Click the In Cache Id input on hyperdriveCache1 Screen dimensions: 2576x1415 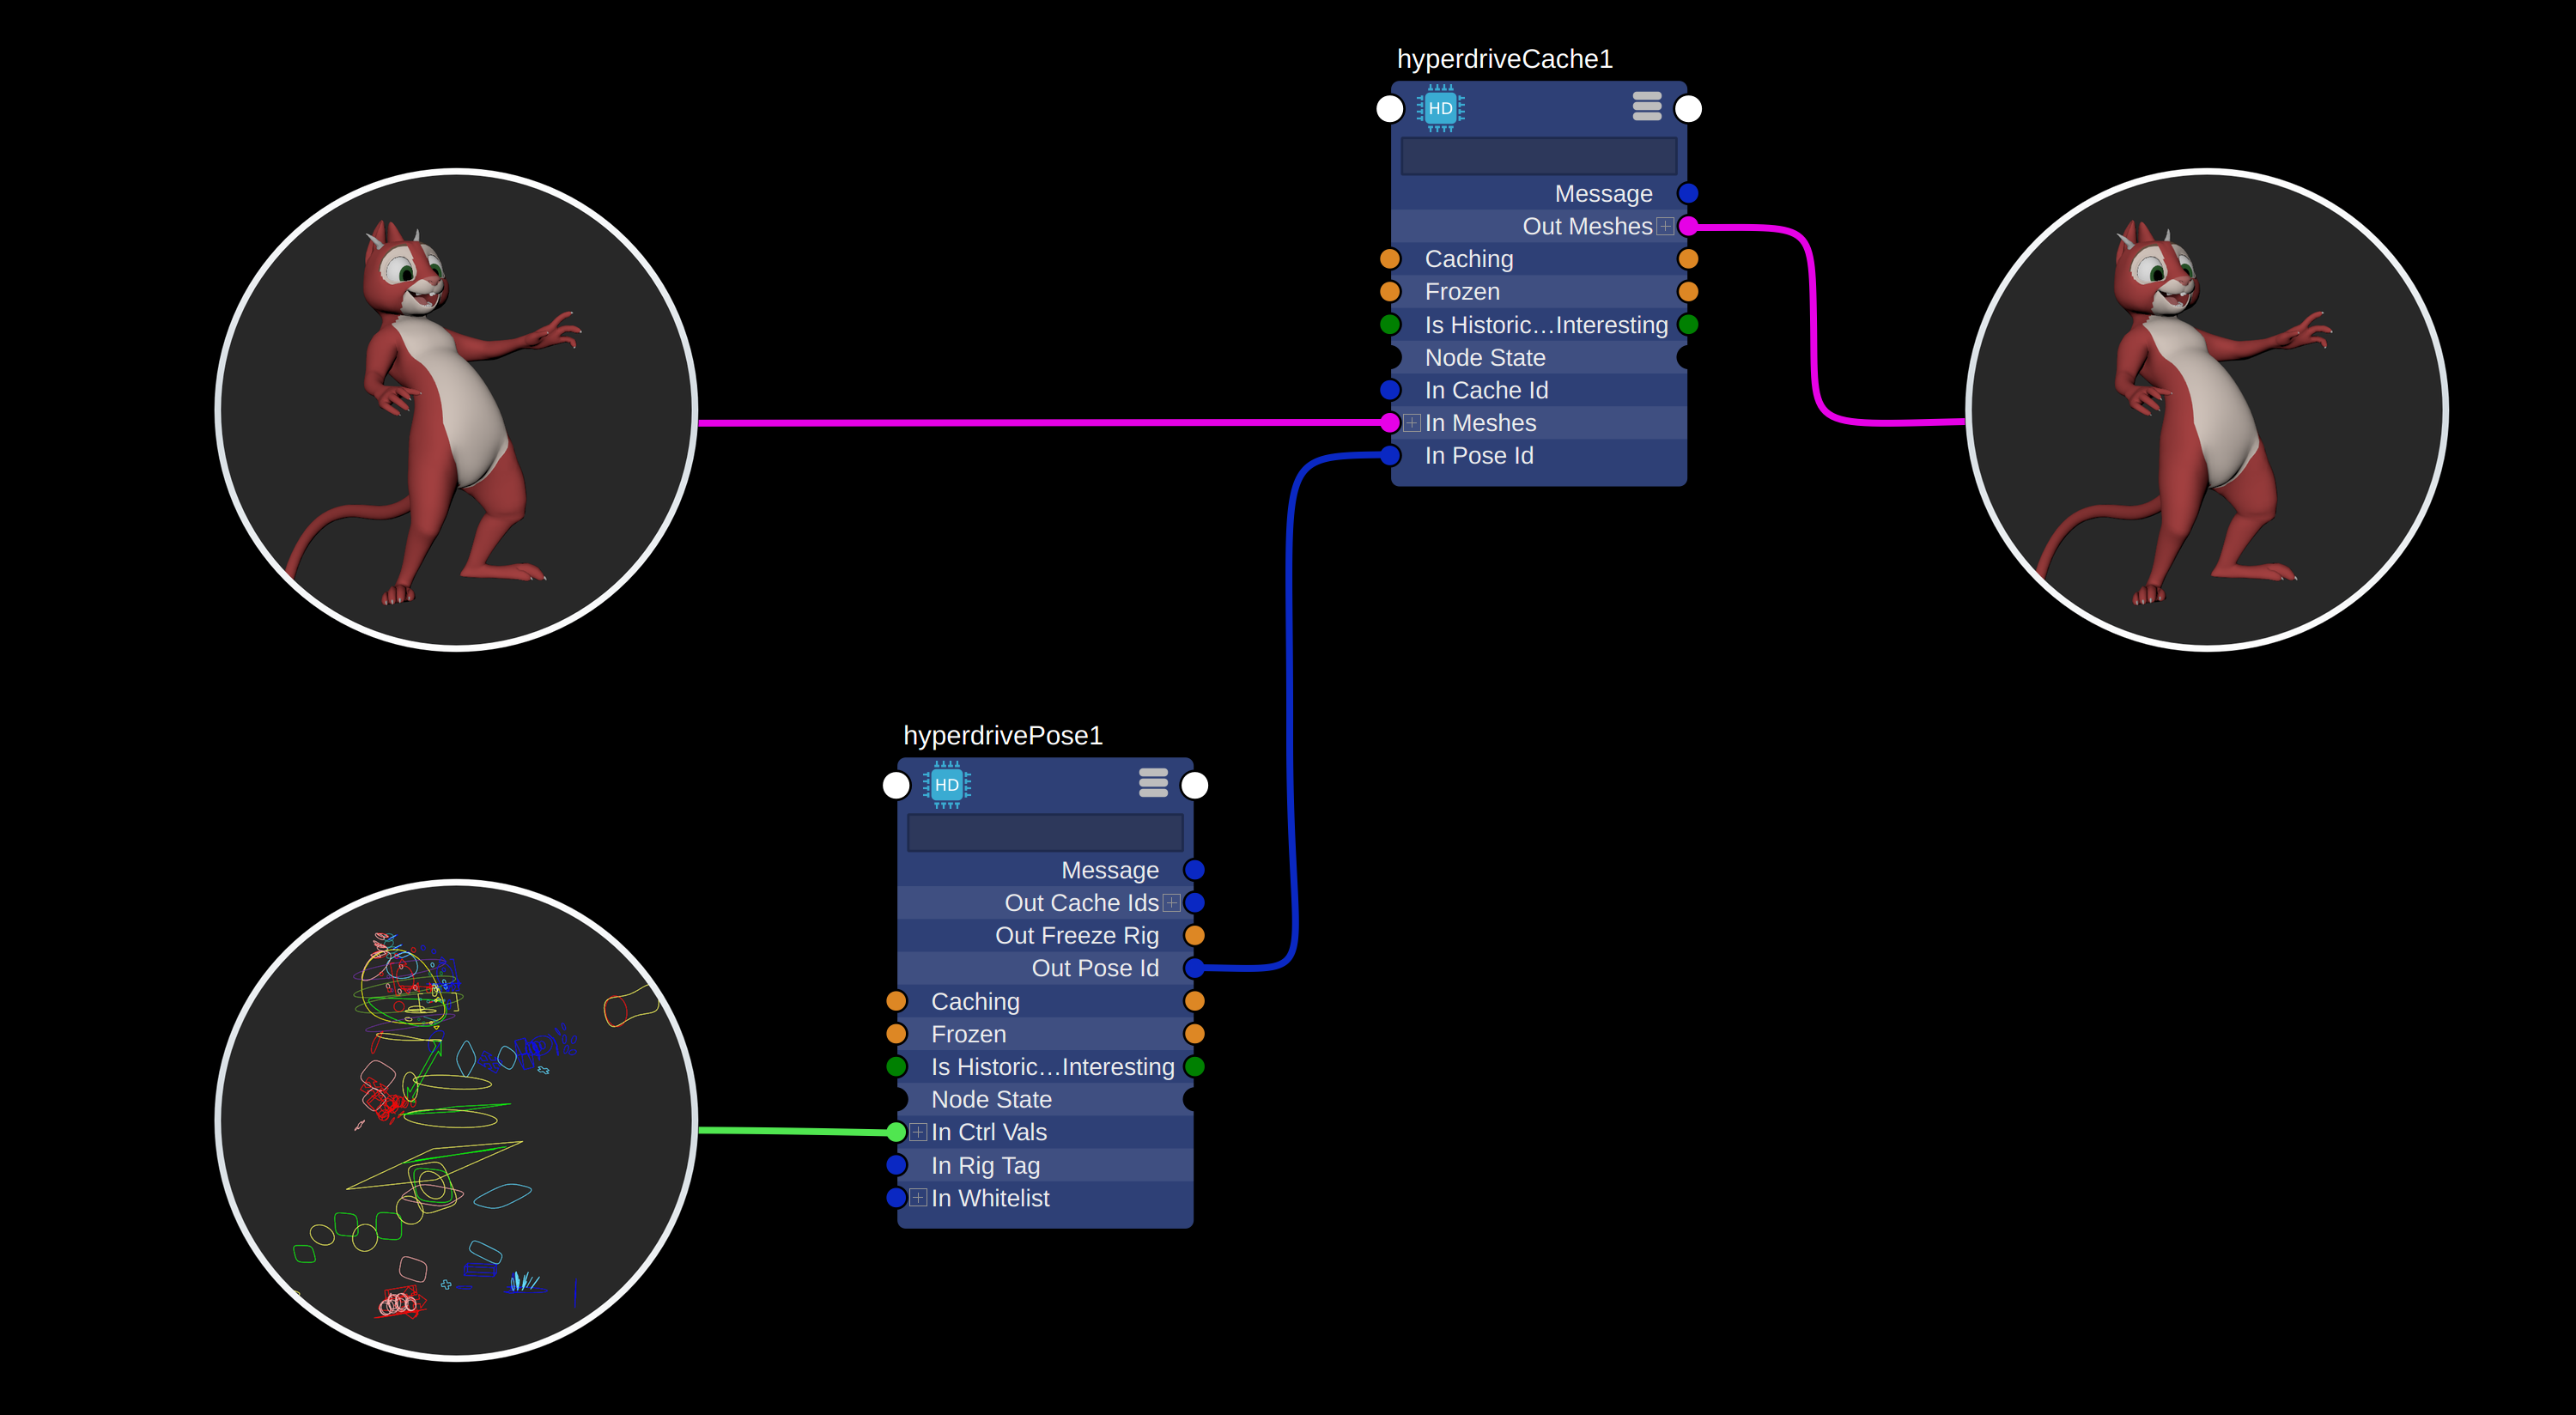[x=1392, y=389]
